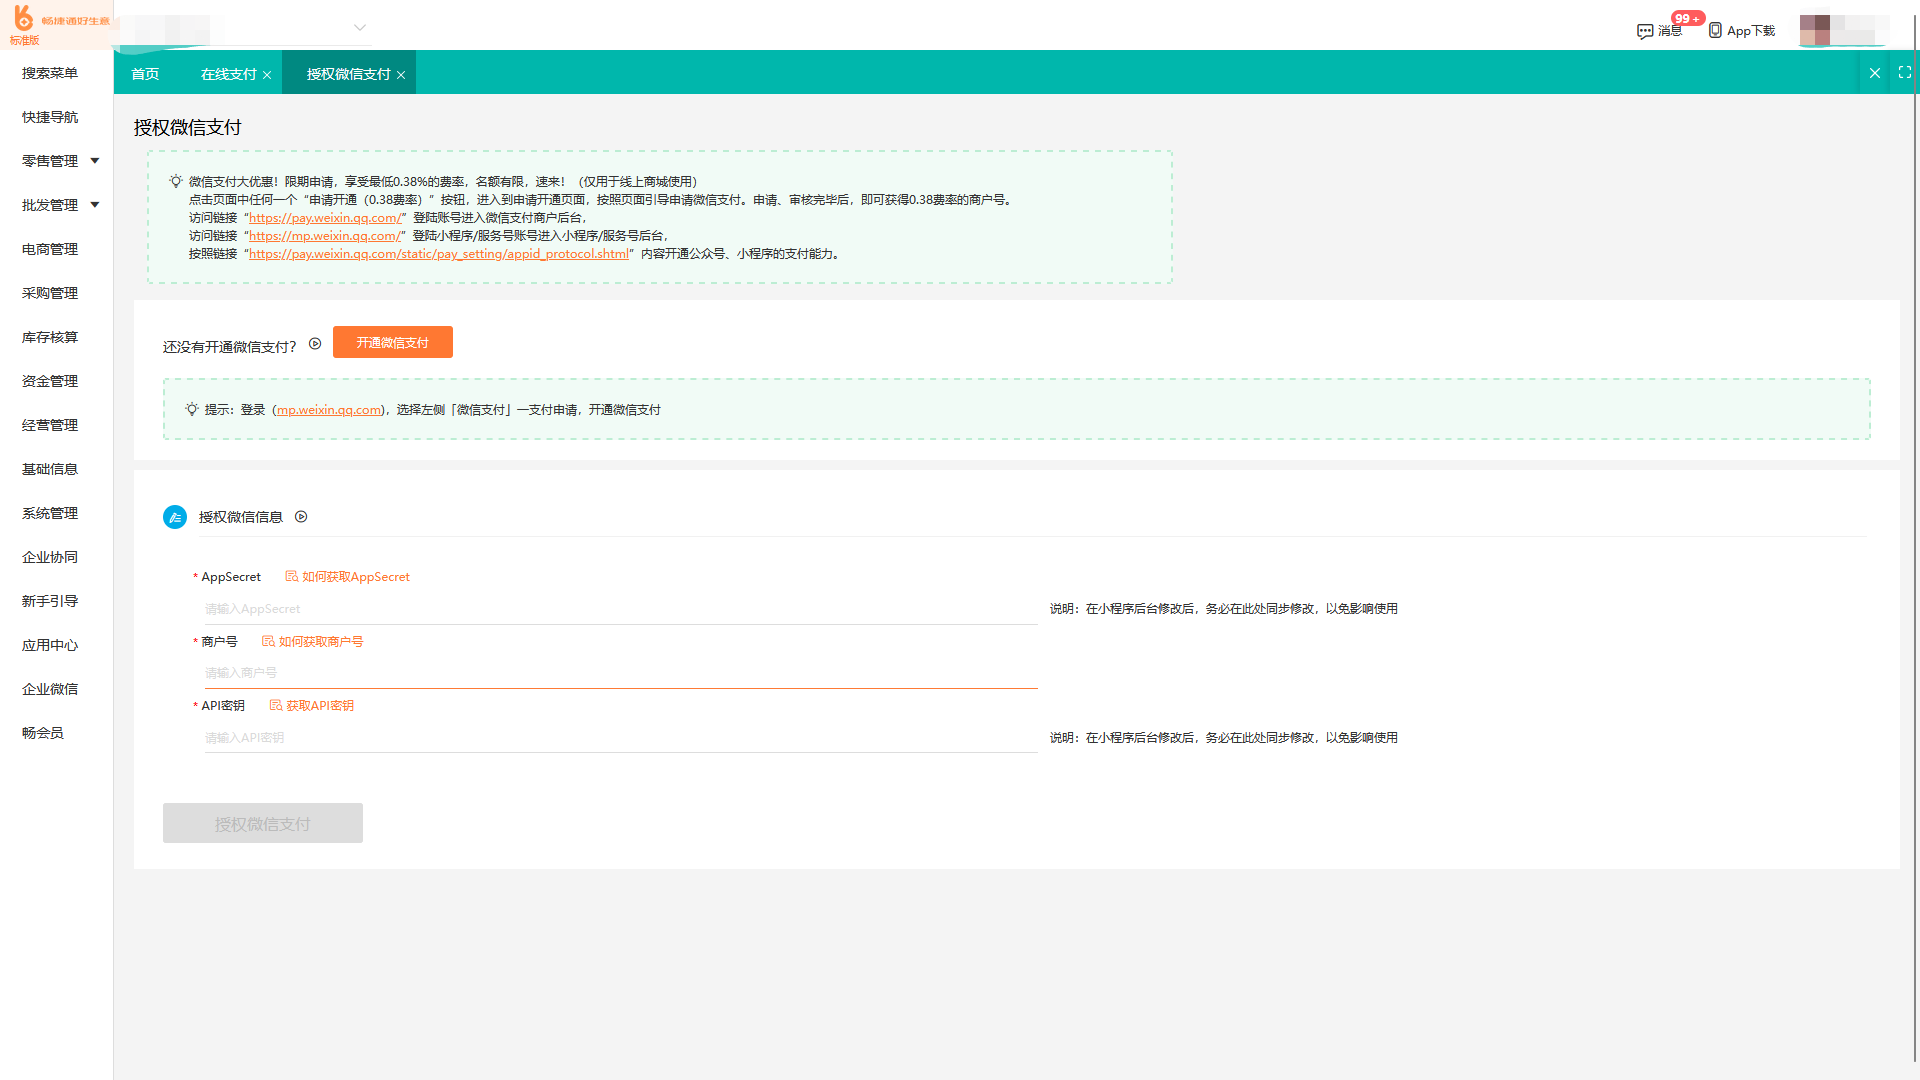The height and width of the screenshot is (1080, 1920).
Task: Click 开通微信支付 orange button
Action: pos(392,342)
